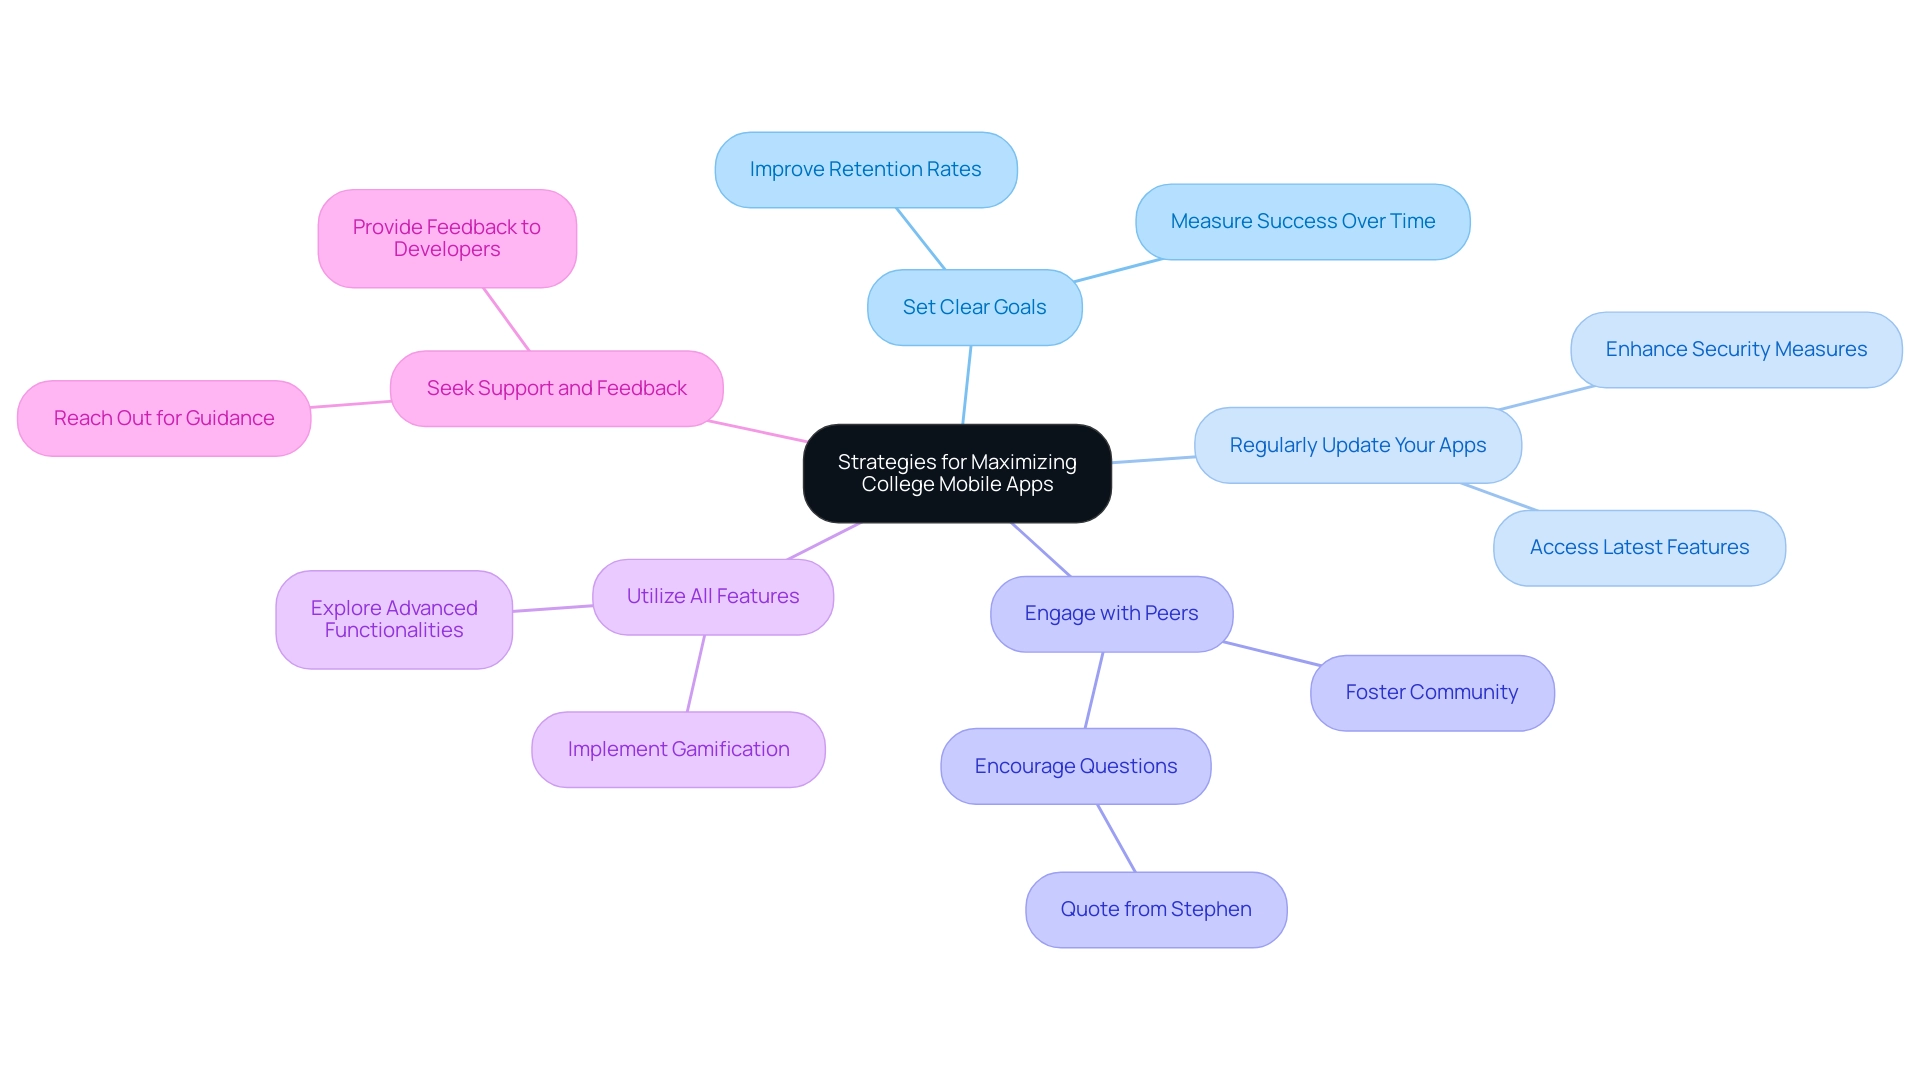Expand the 'Seek Support and Feedback' subtree
Image resolution: width=1920 pixels, height=1083 pixels.
556,387
